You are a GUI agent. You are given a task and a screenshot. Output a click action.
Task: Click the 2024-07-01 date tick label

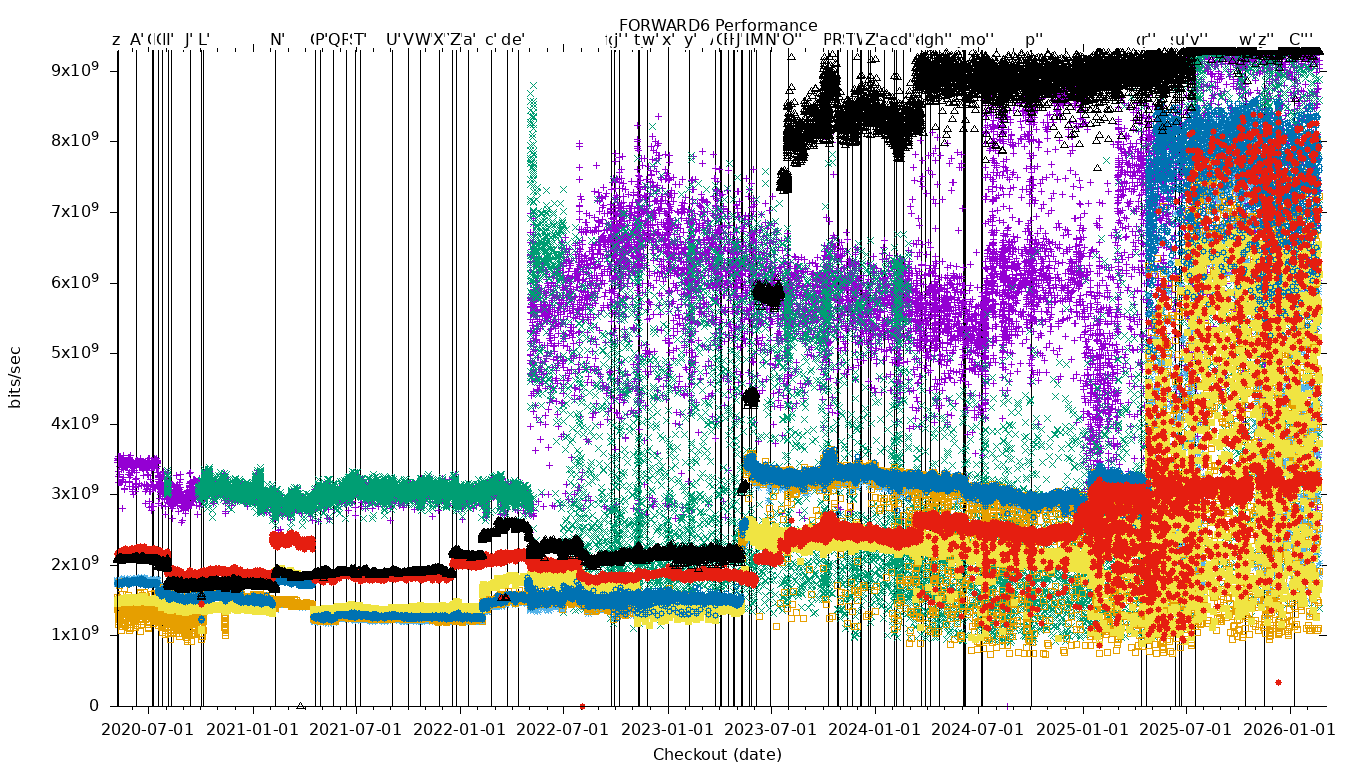tap(980, 730)
